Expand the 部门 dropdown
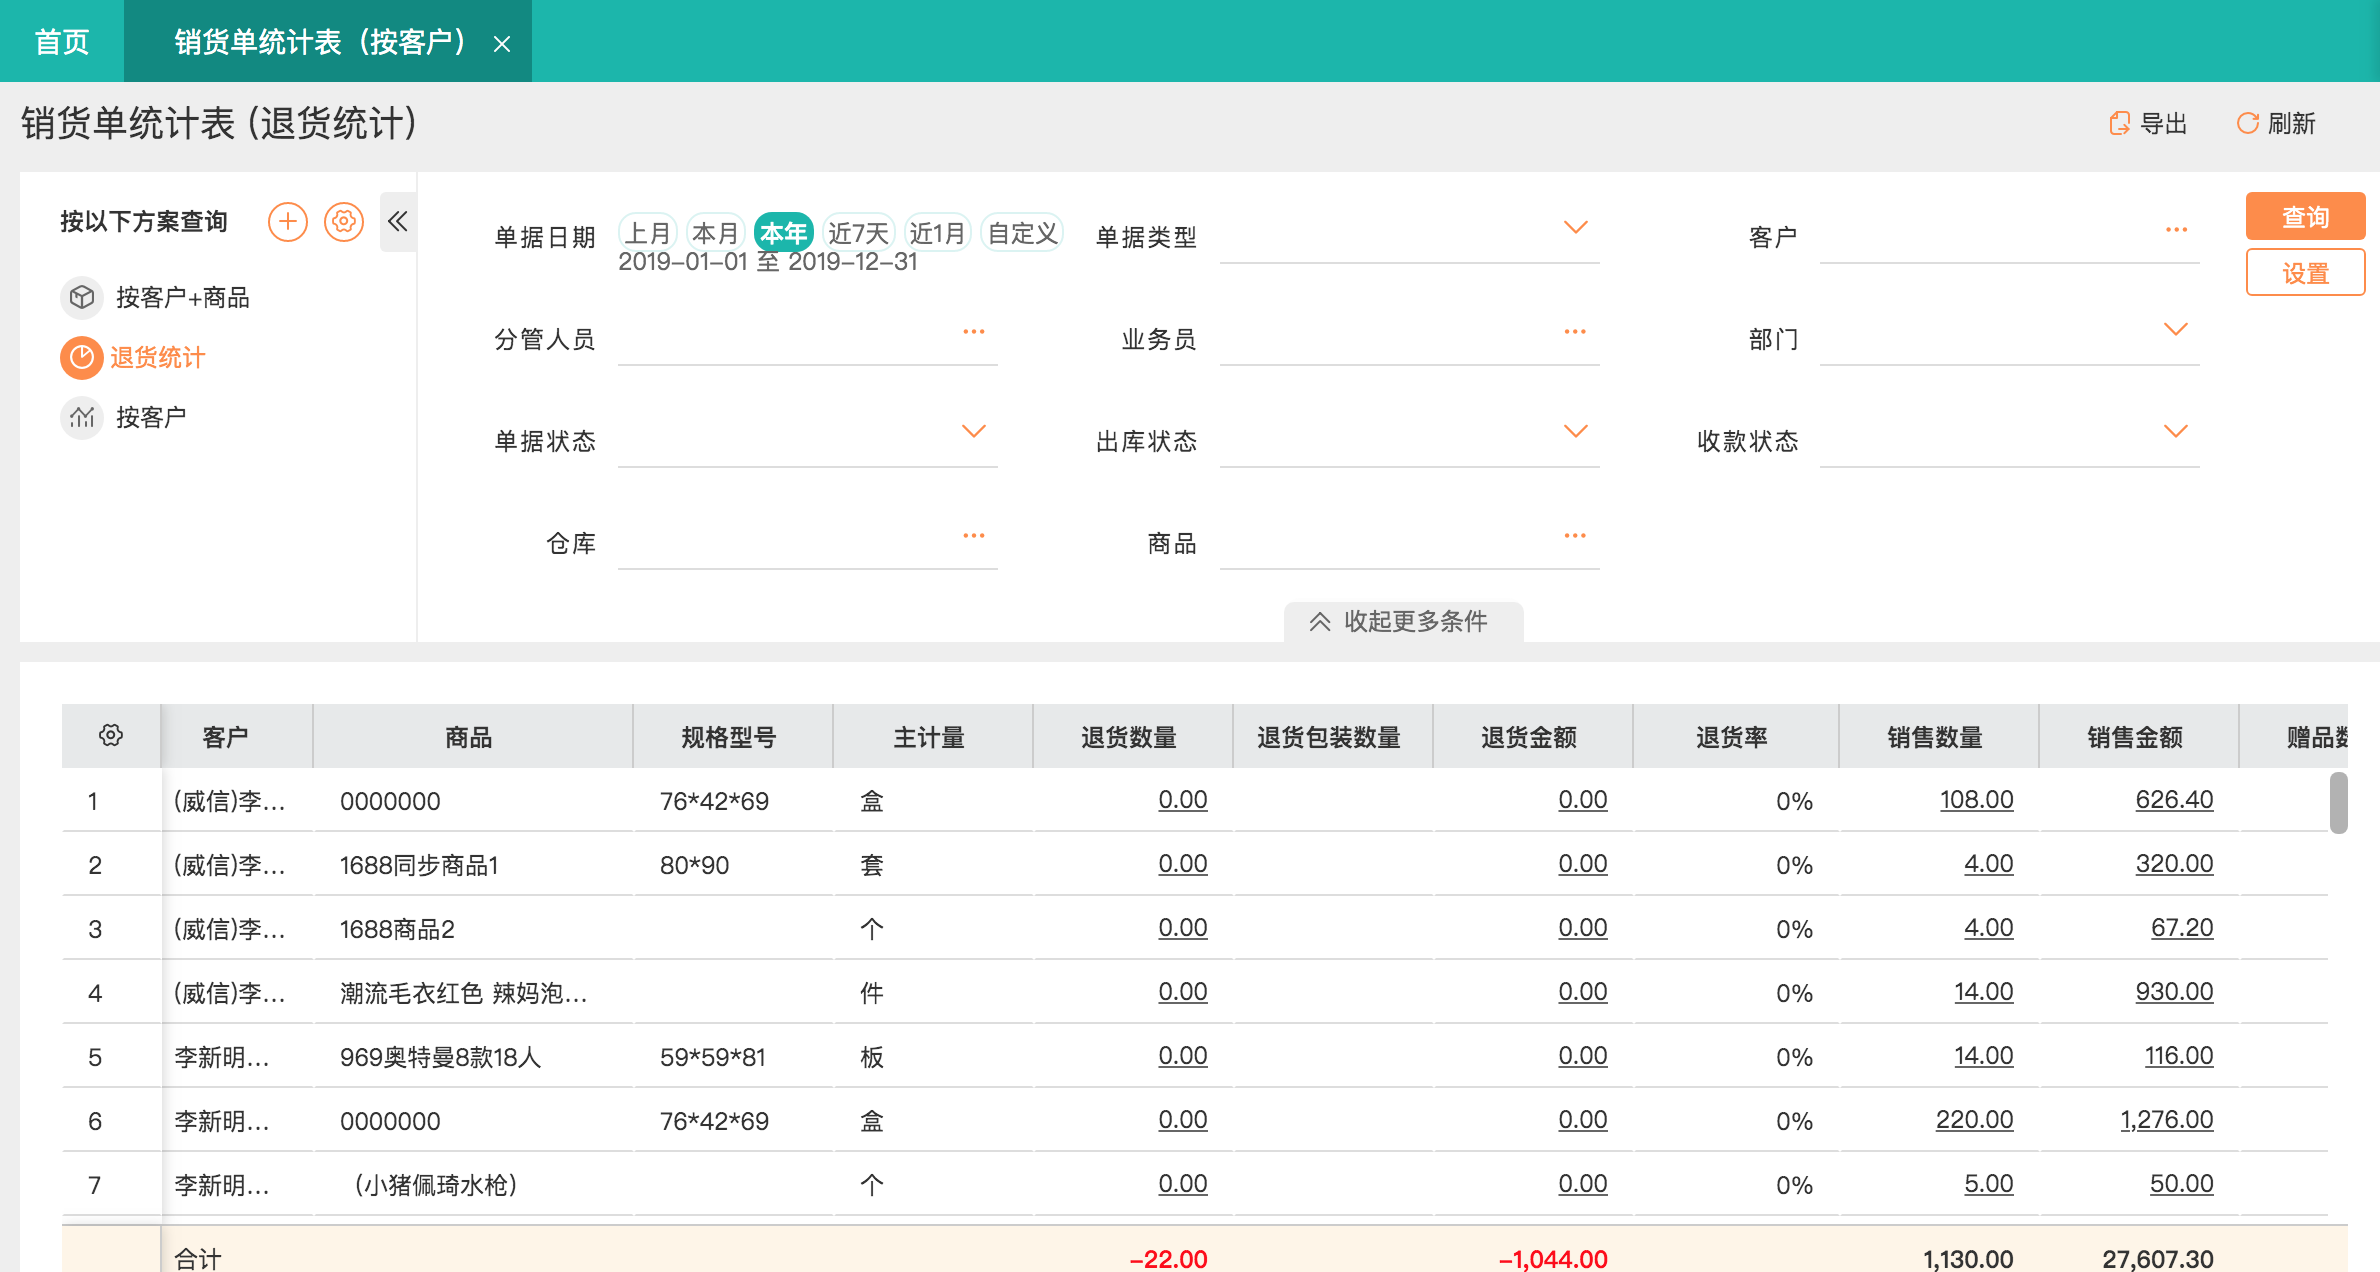 click(x=2179, y=331)
